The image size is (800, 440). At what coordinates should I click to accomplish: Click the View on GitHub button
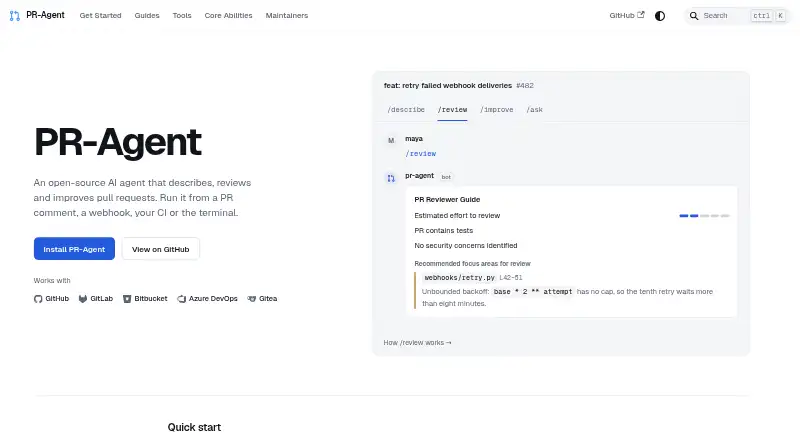point(161,249)
